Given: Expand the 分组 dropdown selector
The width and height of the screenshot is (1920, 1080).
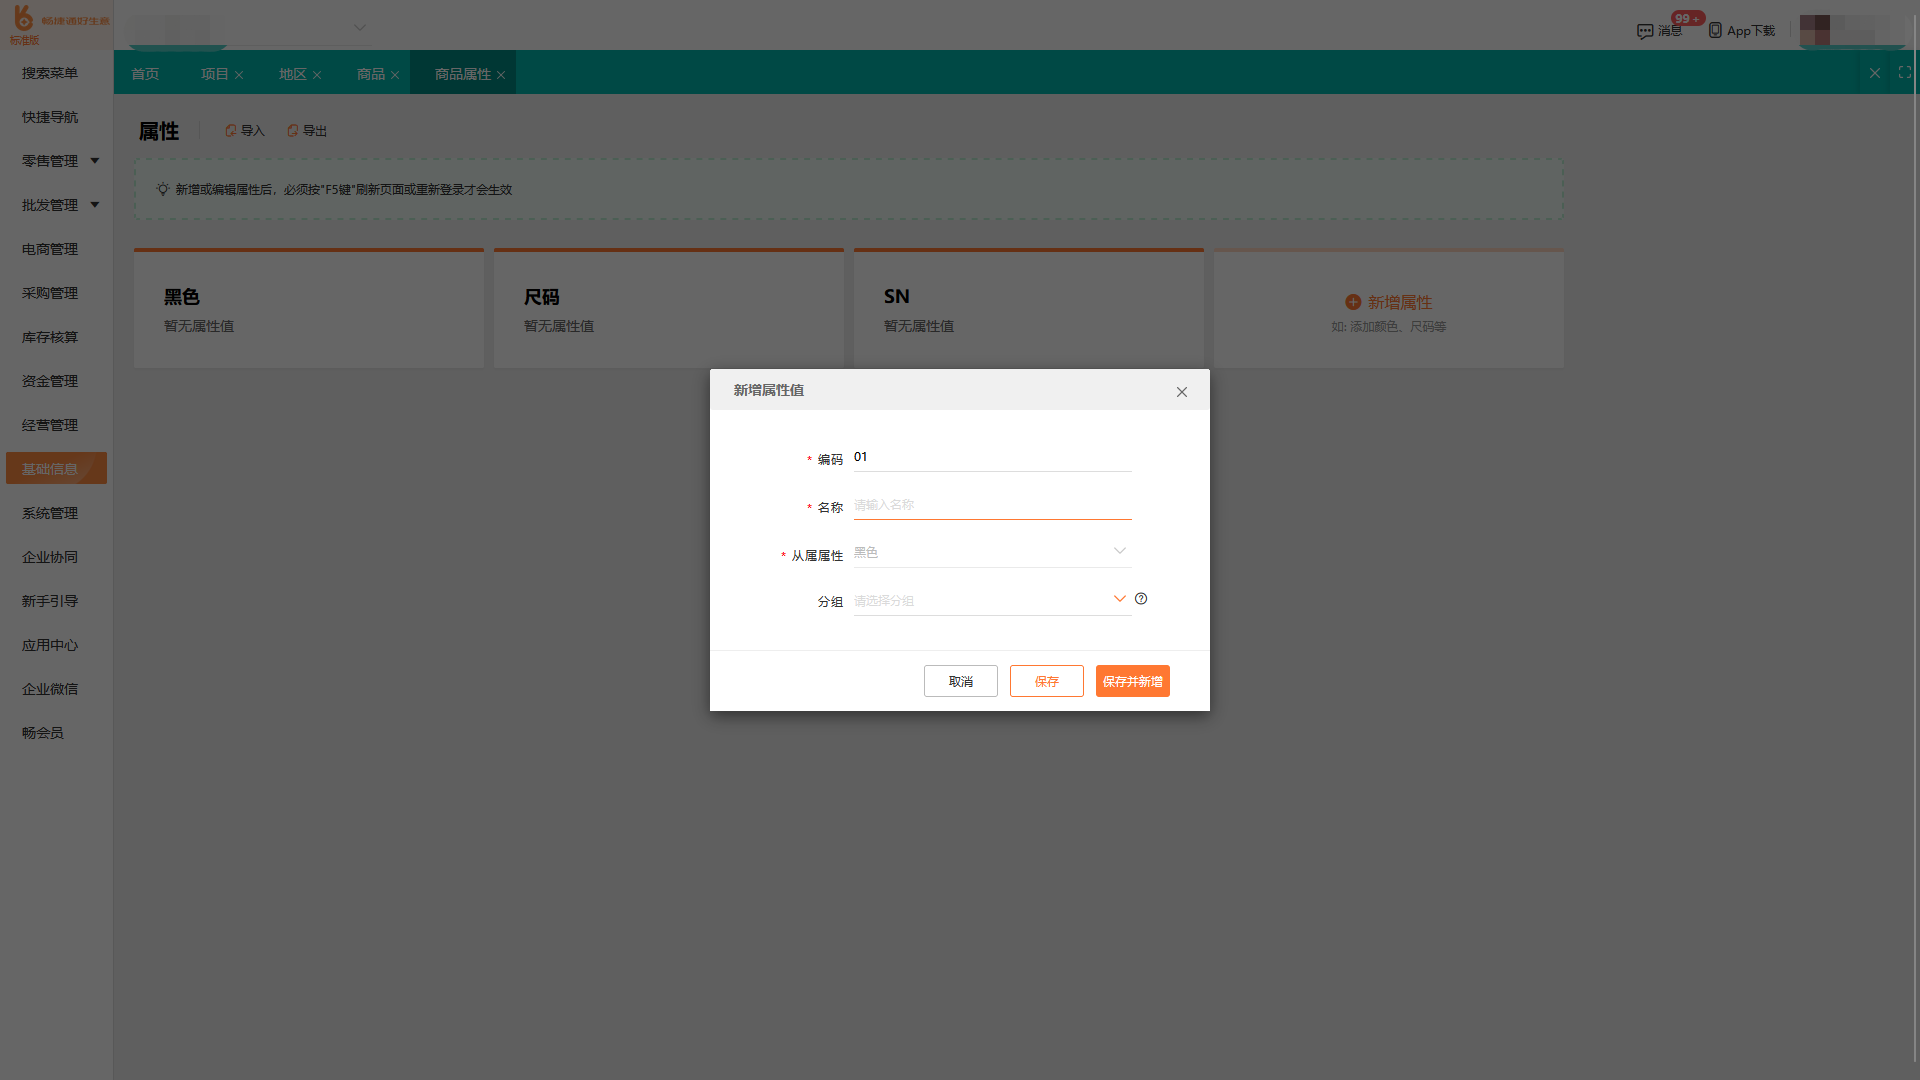Looking at the screenshot, I should pos(1120,600).
